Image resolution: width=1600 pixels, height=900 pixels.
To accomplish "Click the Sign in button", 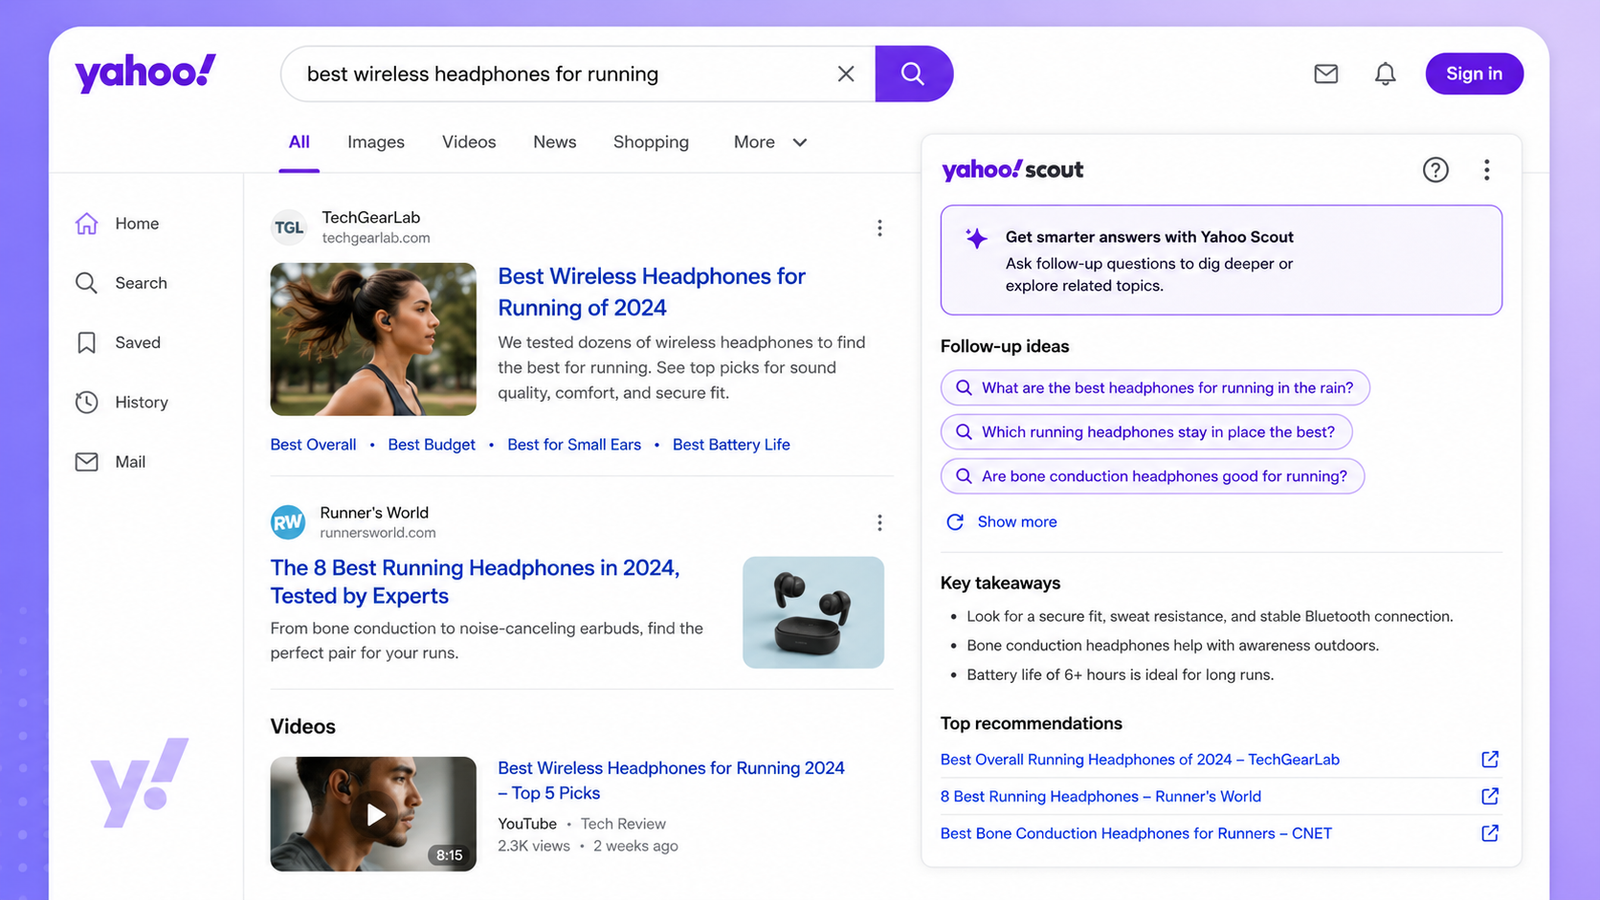I will coord(1474,74).
